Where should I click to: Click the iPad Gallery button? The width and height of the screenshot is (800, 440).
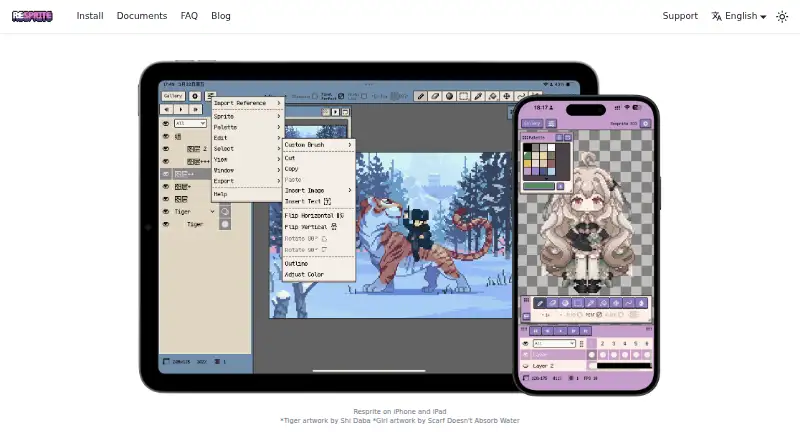point(173,96)
